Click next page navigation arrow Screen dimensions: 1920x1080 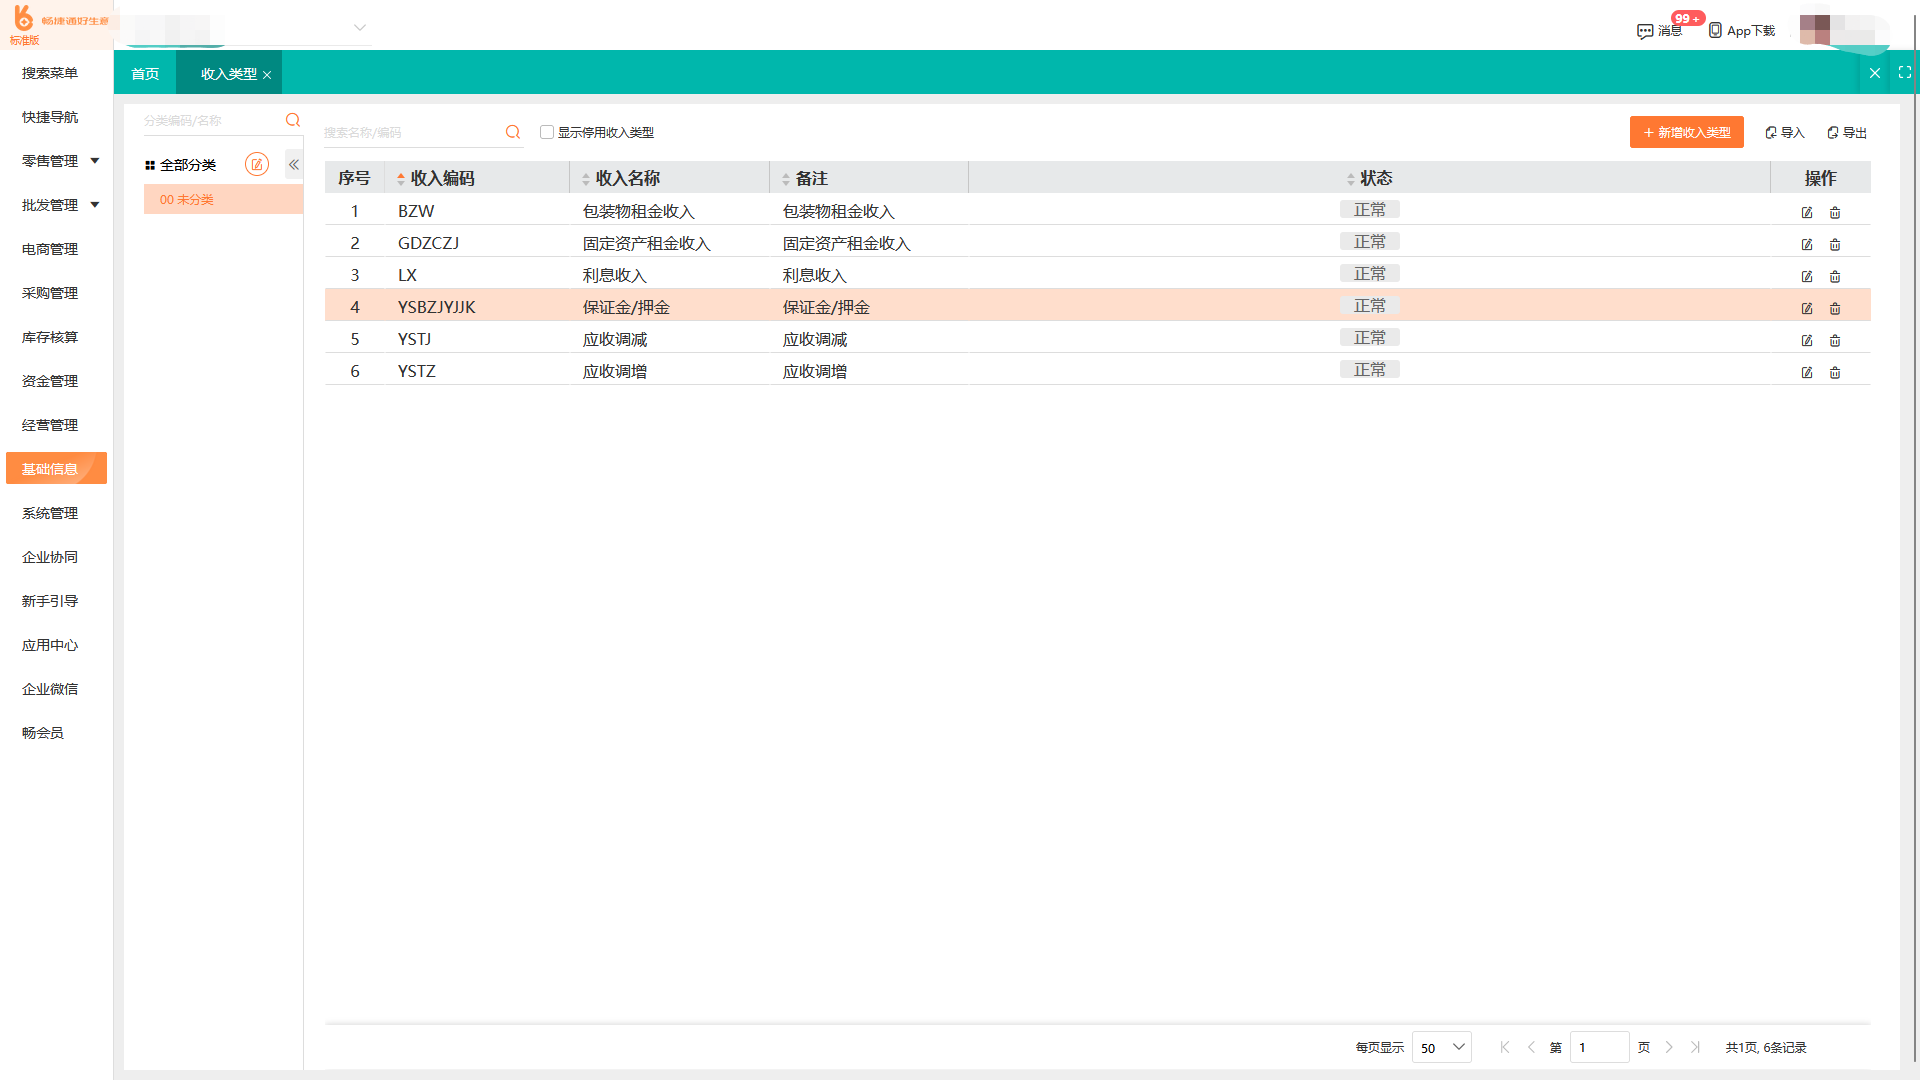pos(1669,1047)
